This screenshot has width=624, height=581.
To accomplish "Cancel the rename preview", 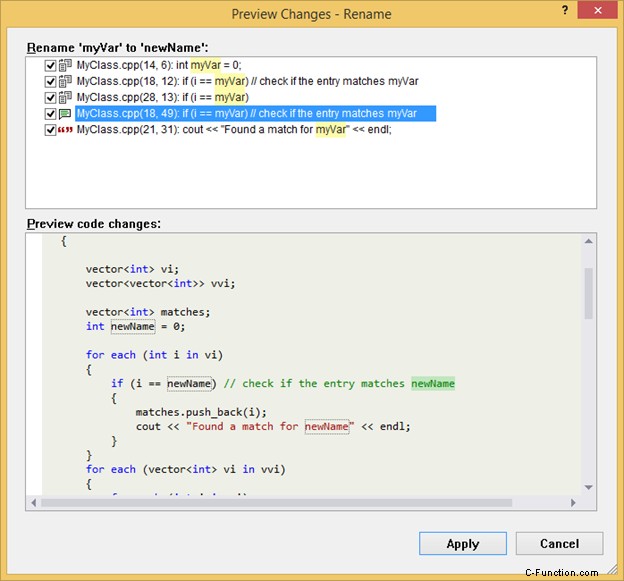I will (559, 544).
